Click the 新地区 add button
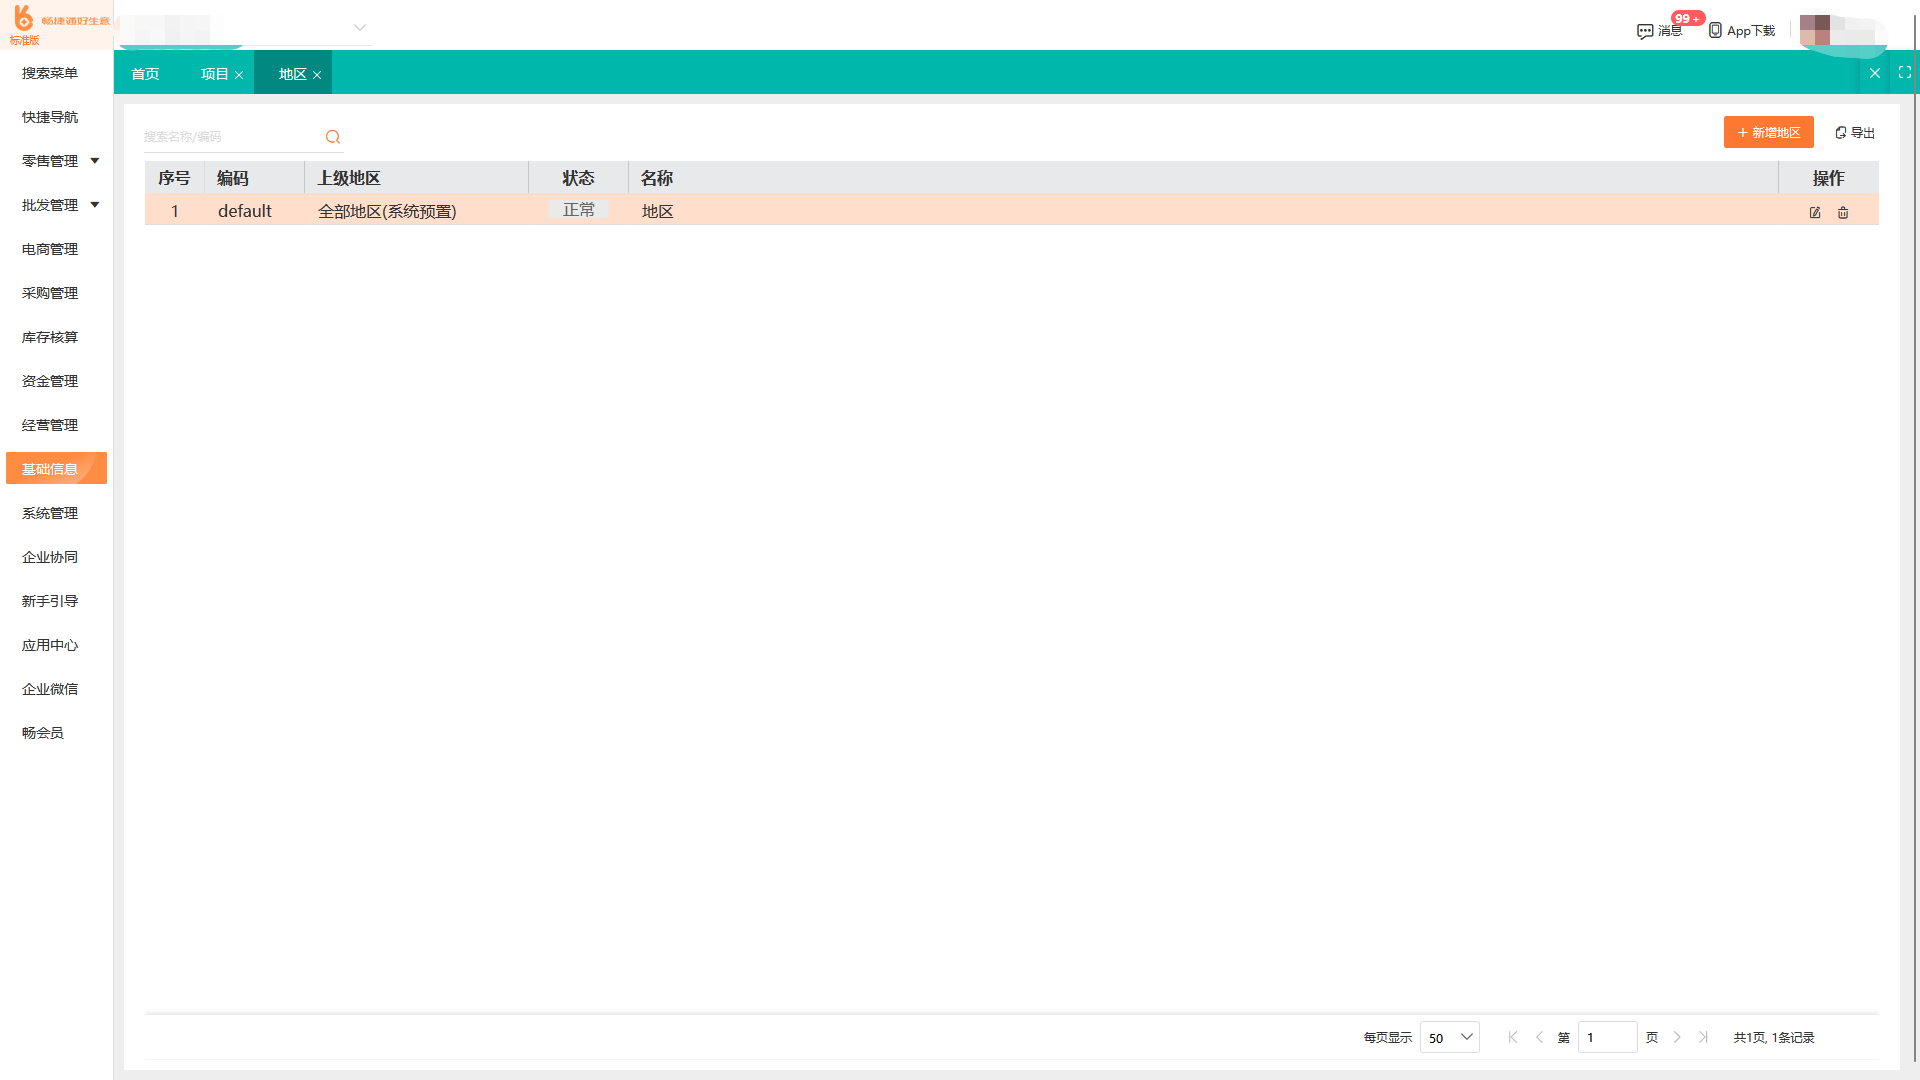The height and width of the screenshot is (1080, 1920). coord(1768,132)
